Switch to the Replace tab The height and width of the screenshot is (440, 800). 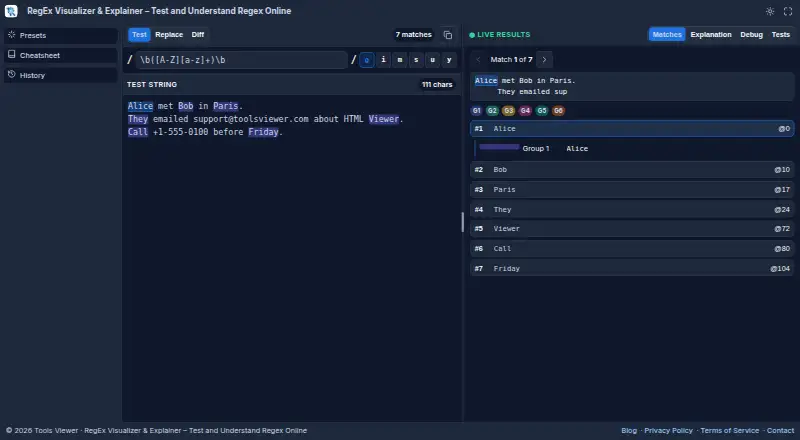point(169,35)
